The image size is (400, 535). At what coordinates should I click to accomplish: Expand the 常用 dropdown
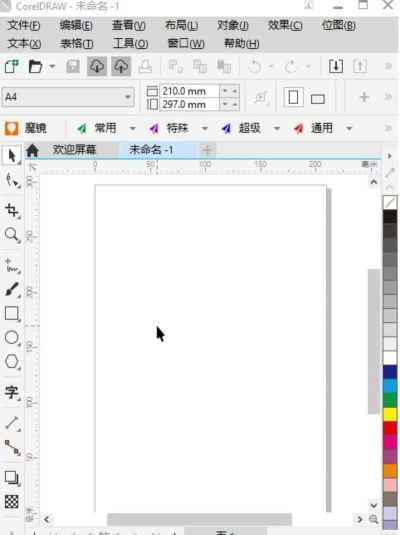133,129
